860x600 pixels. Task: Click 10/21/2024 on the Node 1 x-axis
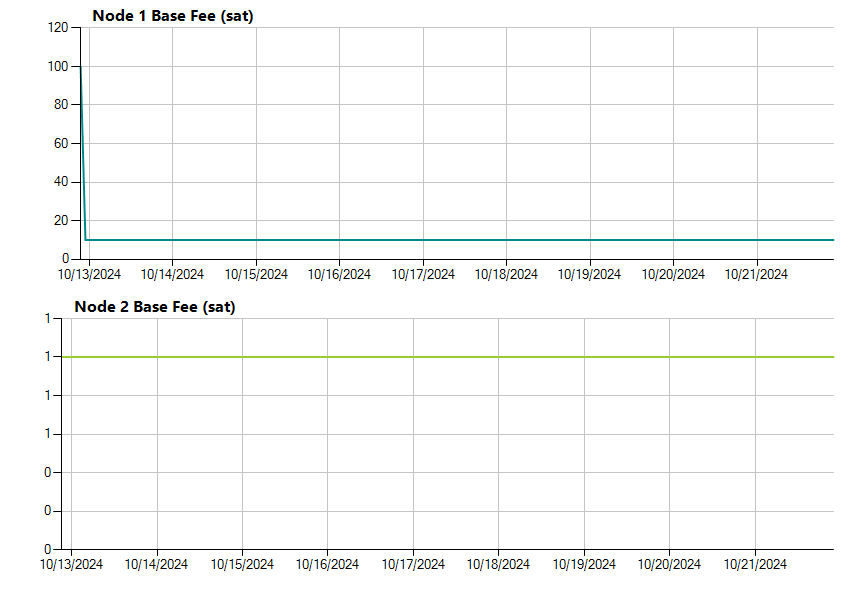[756, 274]
